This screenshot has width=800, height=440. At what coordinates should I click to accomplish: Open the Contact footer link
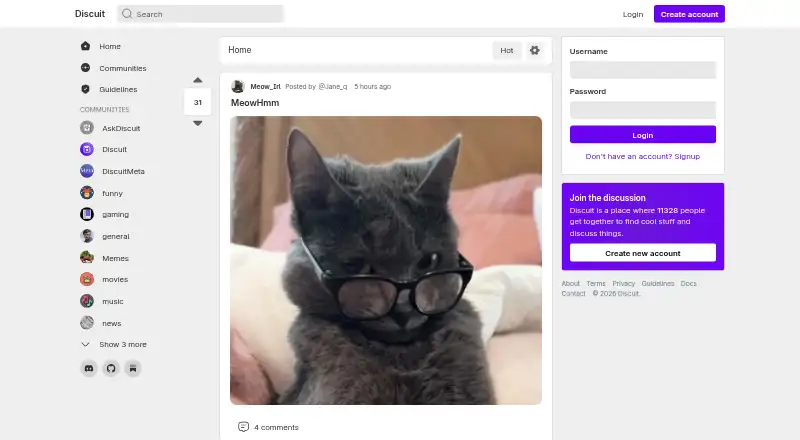[573, 294]
